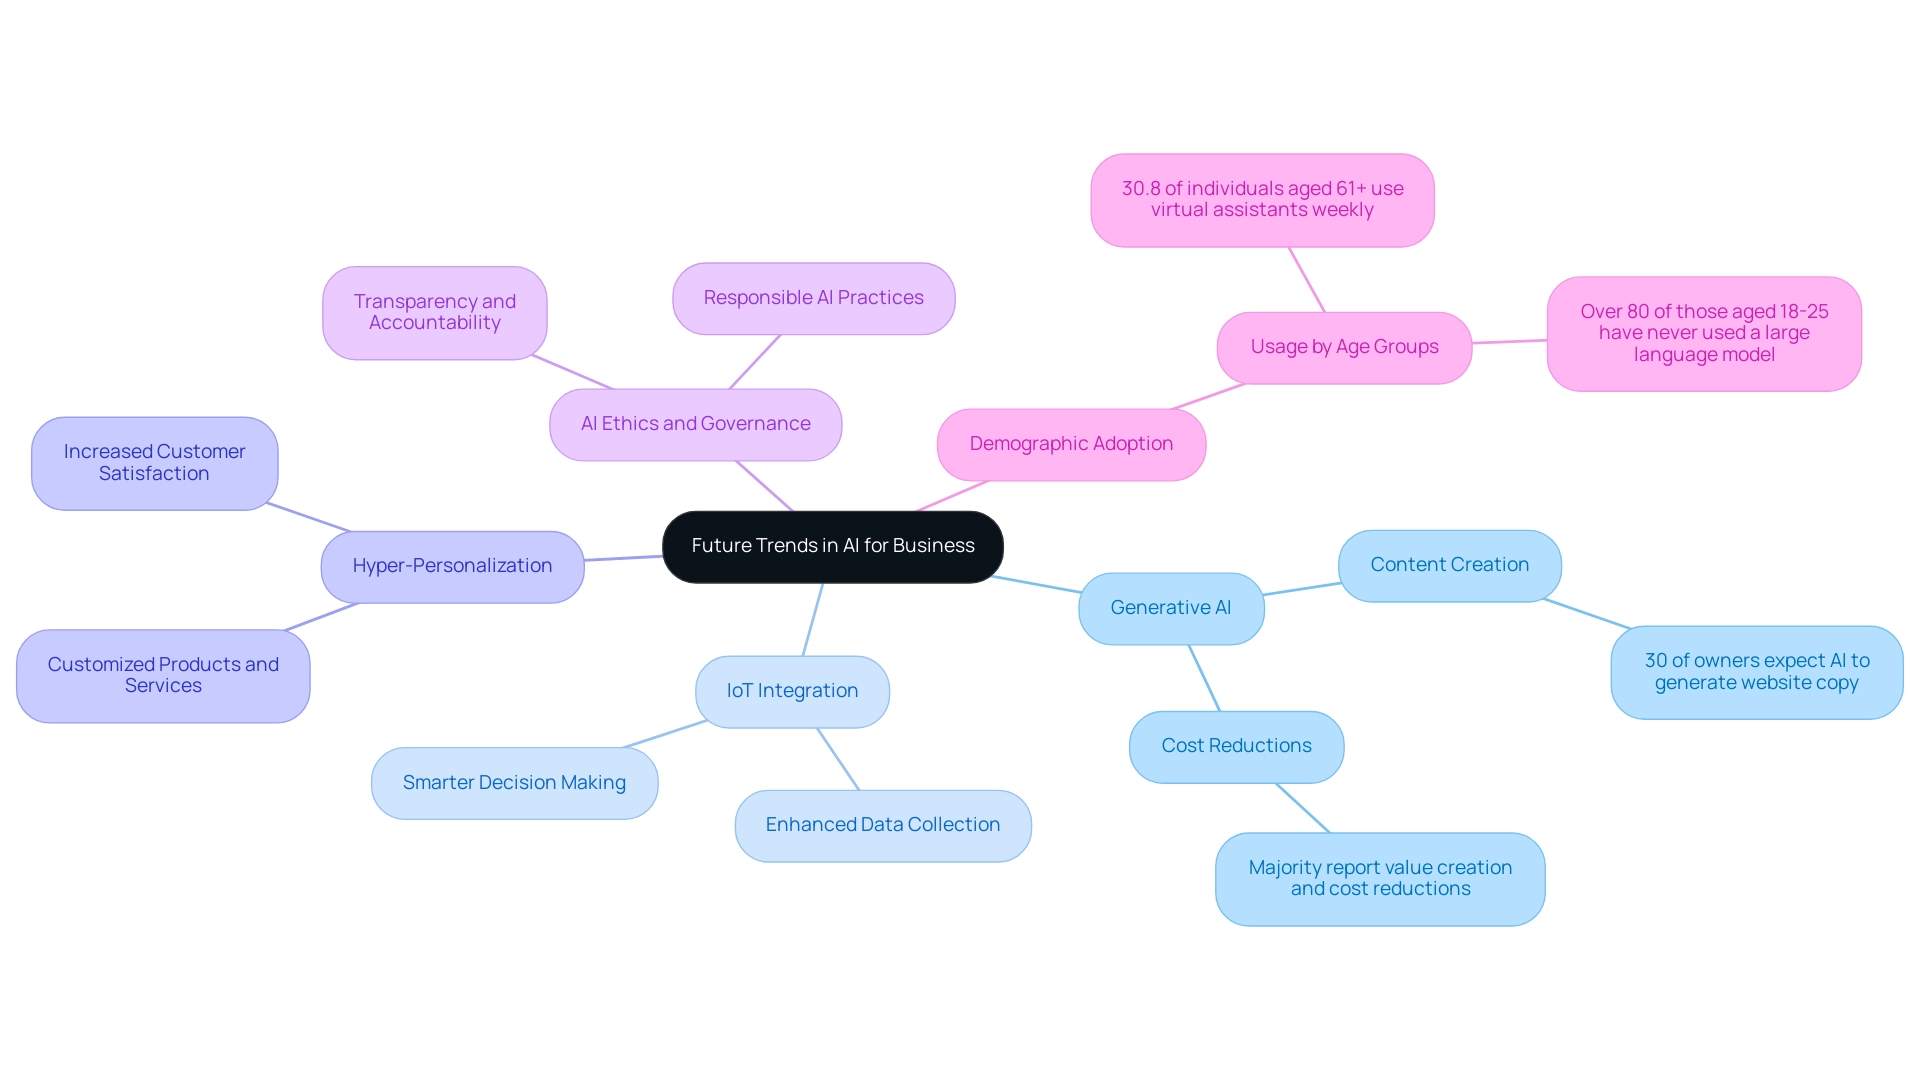This screenshot has height=1083, width=1920.
Task: Select the IoT Integration node
Action: click(x=791, y=693)
